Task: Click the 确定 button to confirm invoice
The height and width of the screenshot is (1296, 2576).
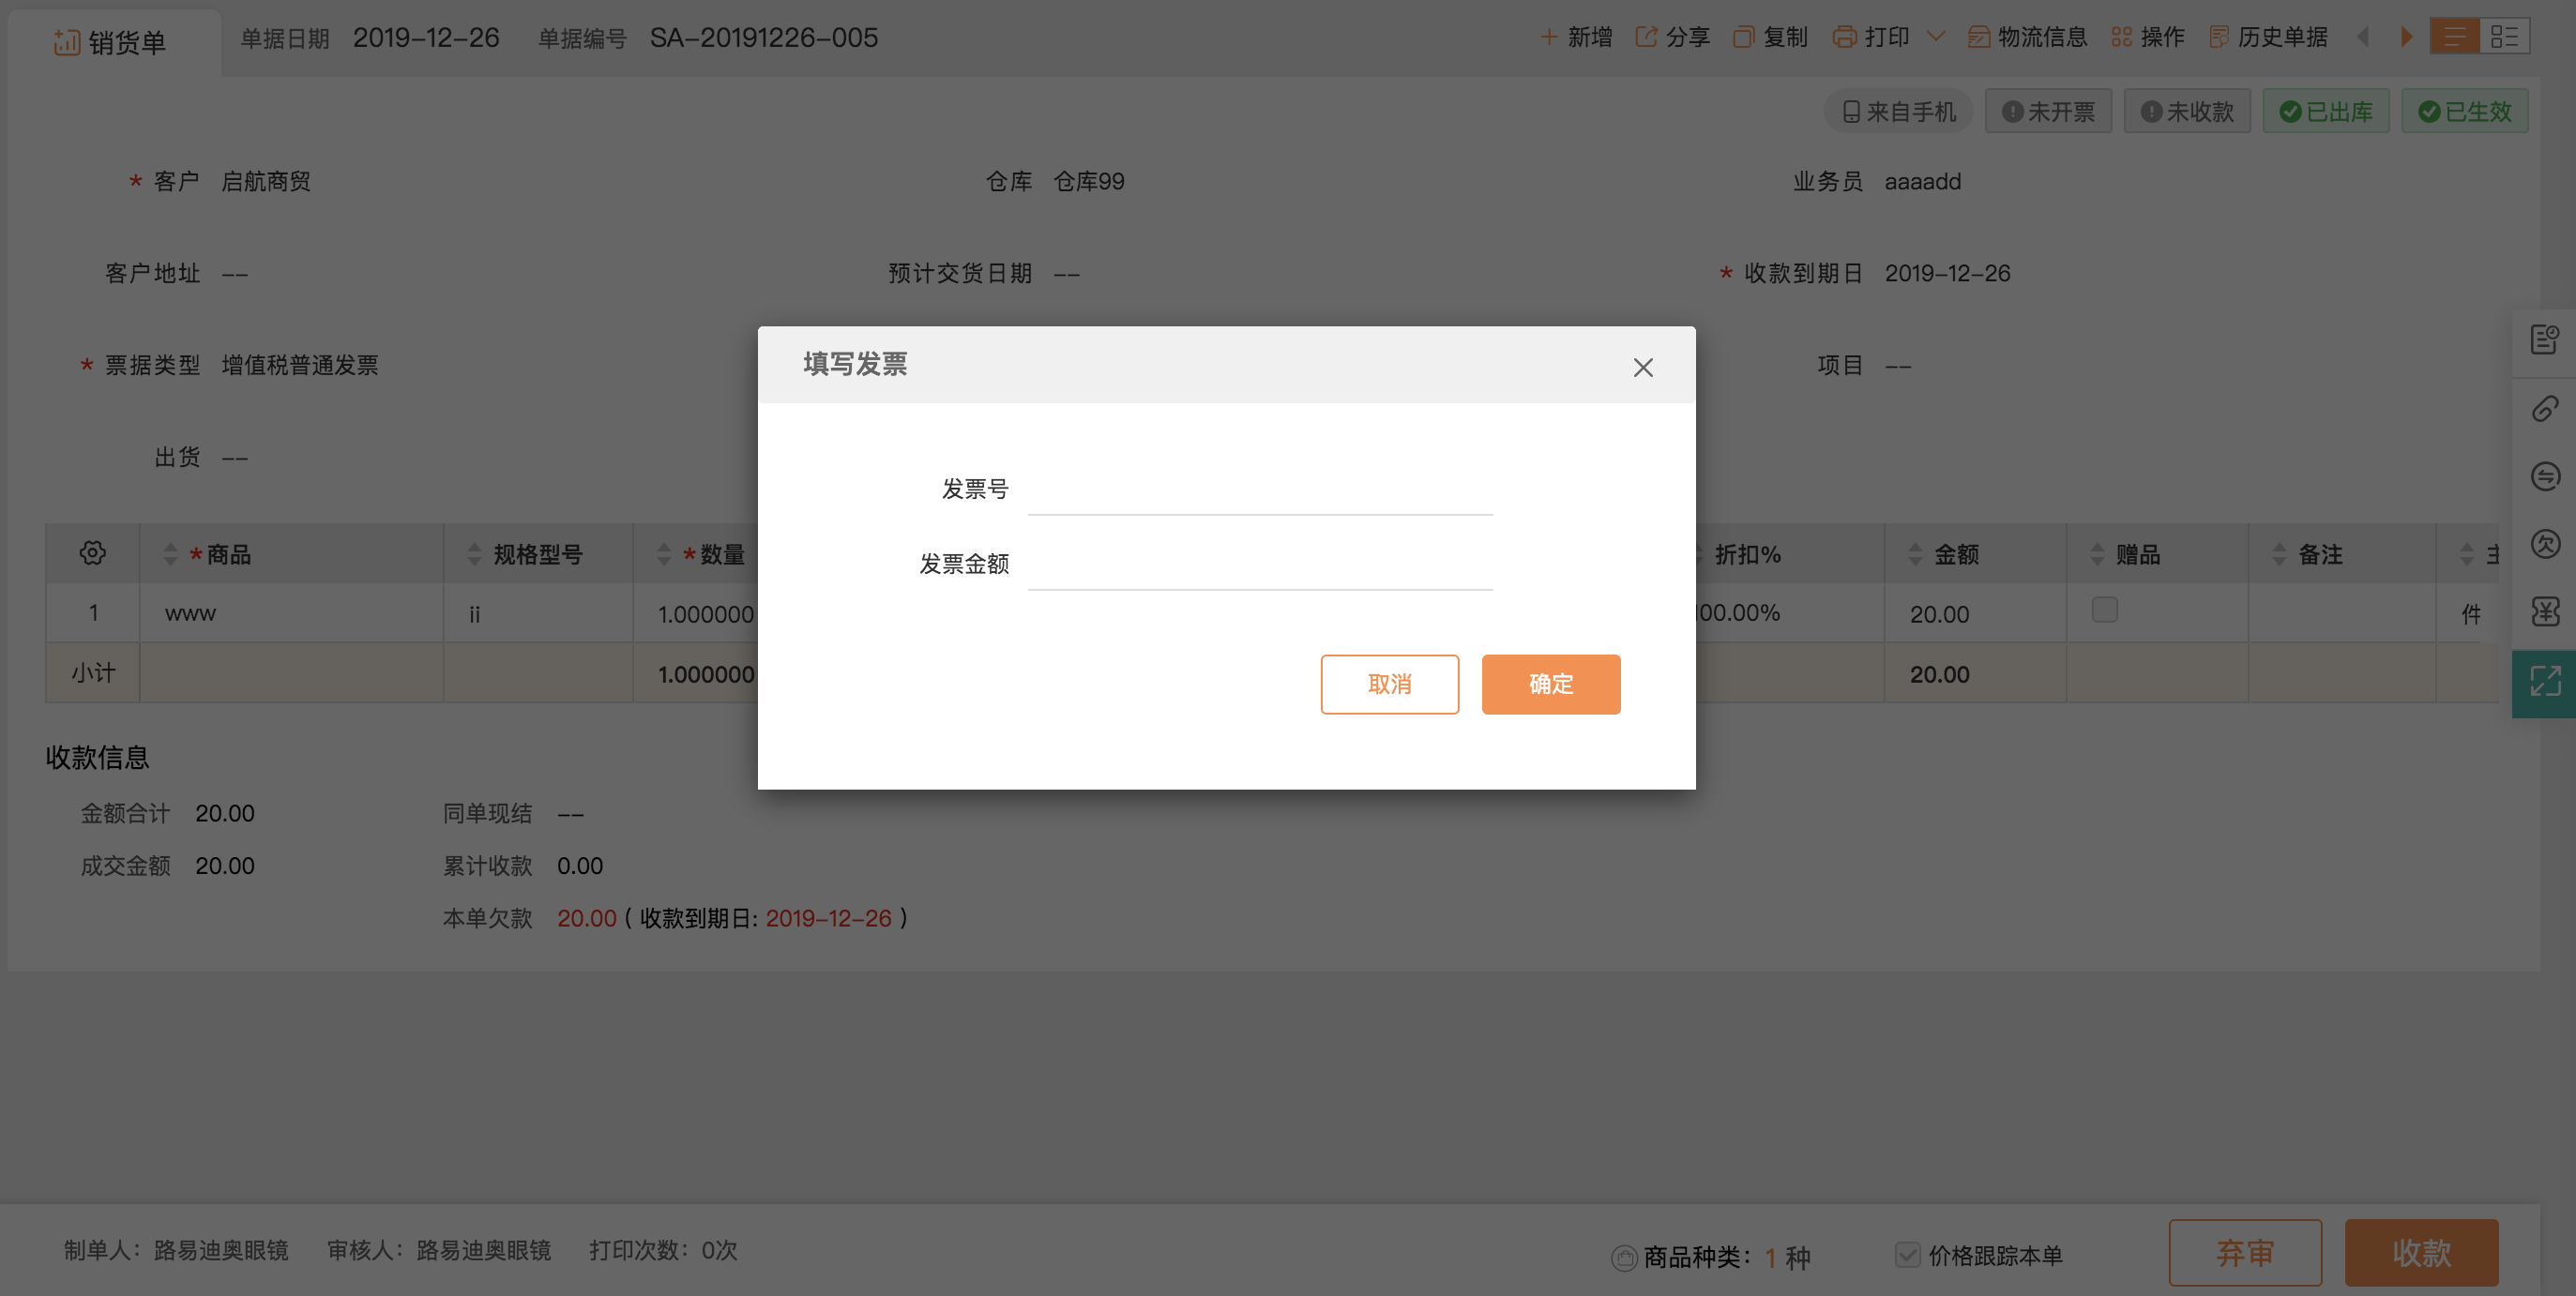Action: click(x=1549, y=685)
